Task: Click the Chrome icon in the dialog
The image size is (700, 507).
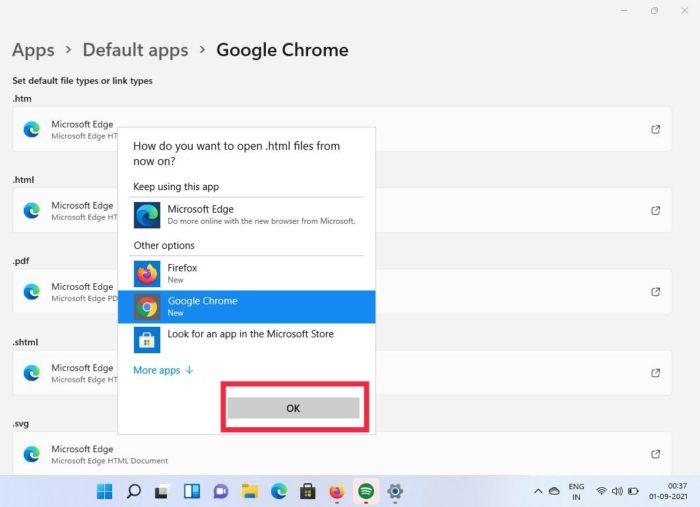Action: [x=147, y=307]
